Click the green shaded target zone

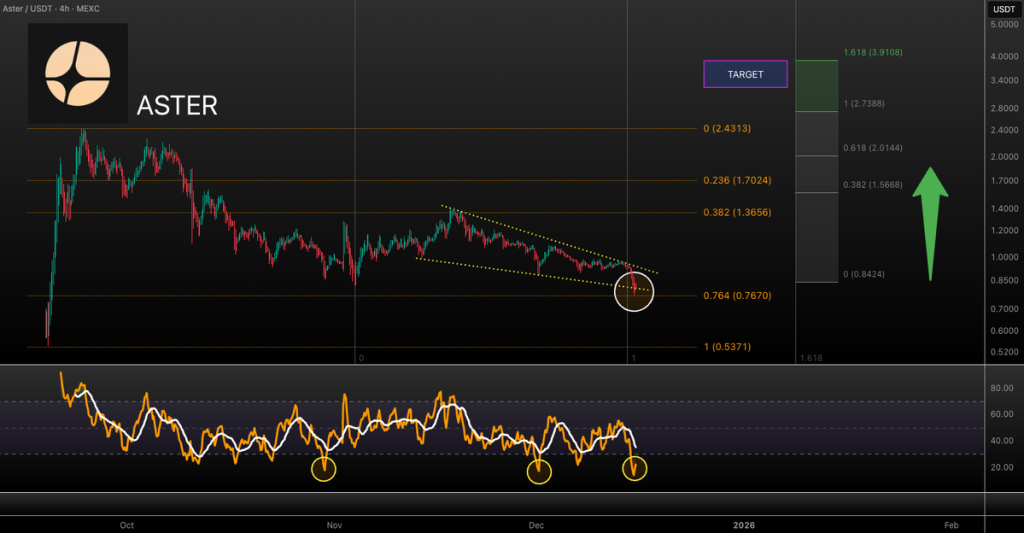(x=816, y=86)
